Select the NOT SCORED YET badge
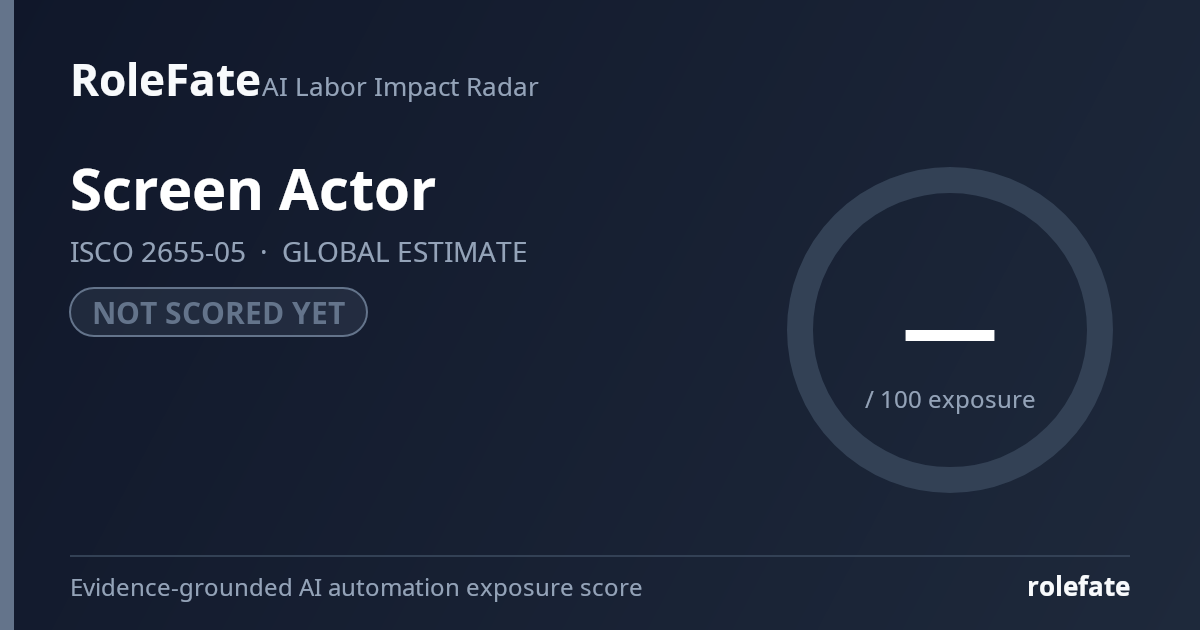The height and width of the screenshot is (630, 1200). pos(219,312)
